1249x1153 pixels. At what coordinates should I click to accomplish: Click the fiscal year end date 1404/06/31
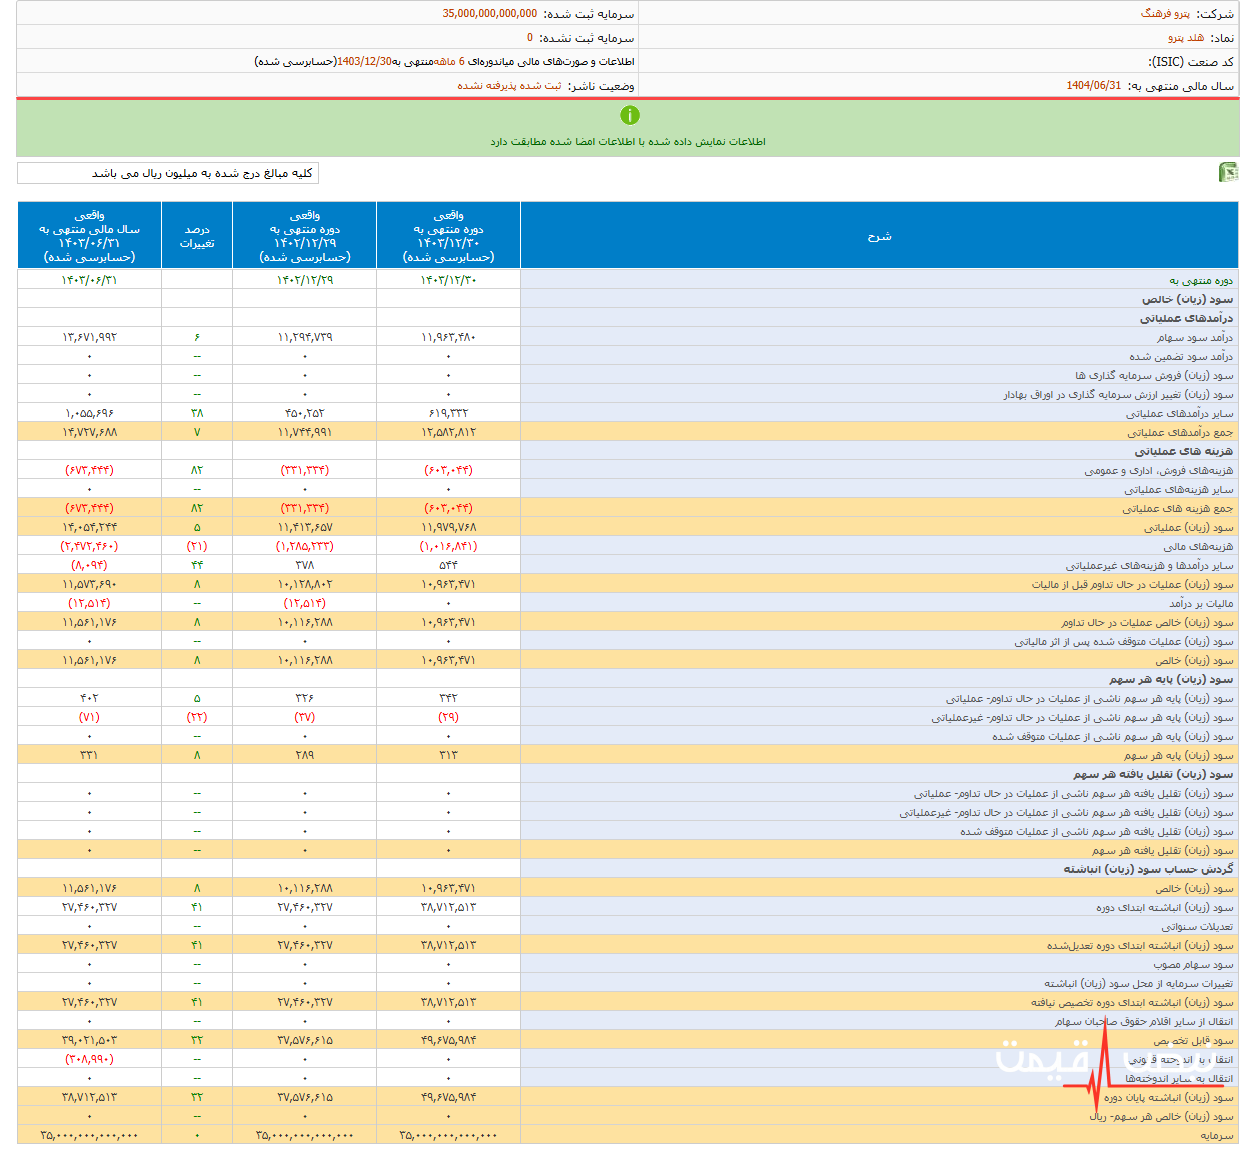click(x=1093, y=86)
